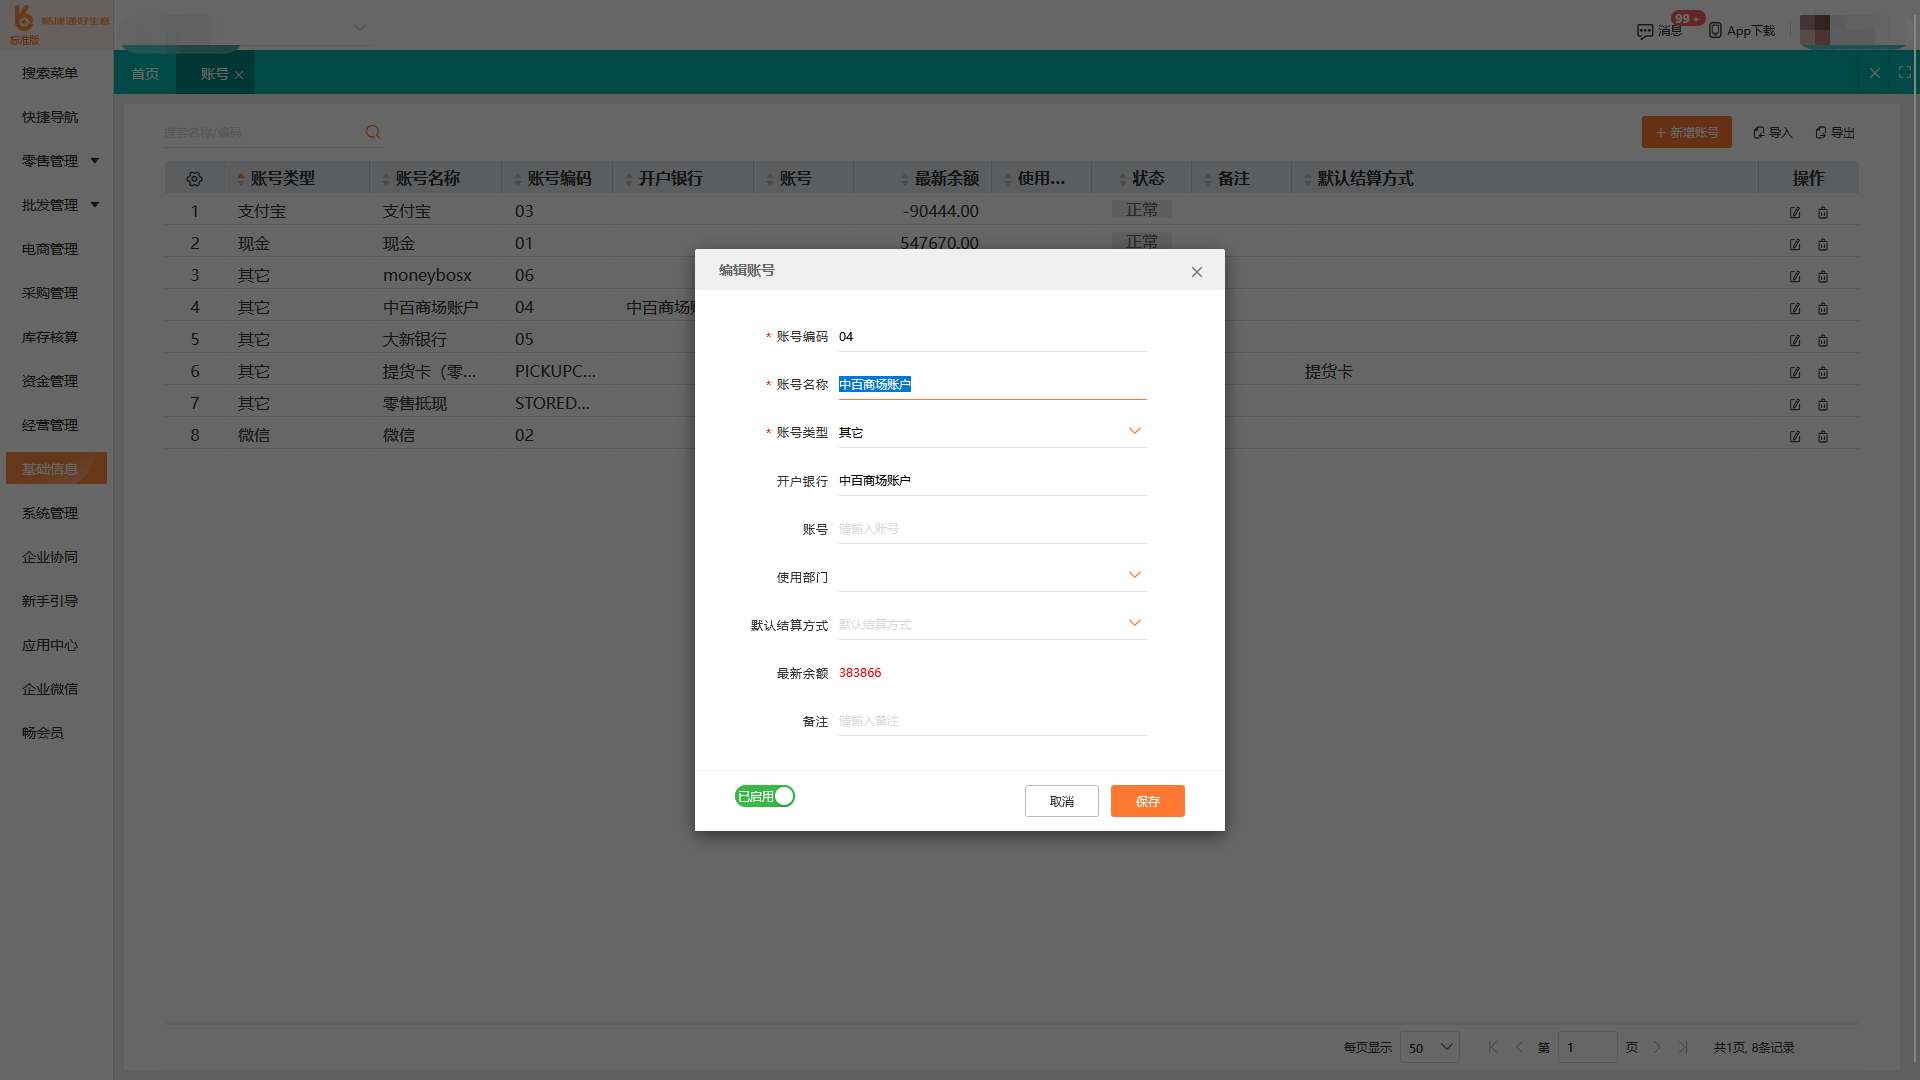Click the import 导入 icon button

[1774, 132]
